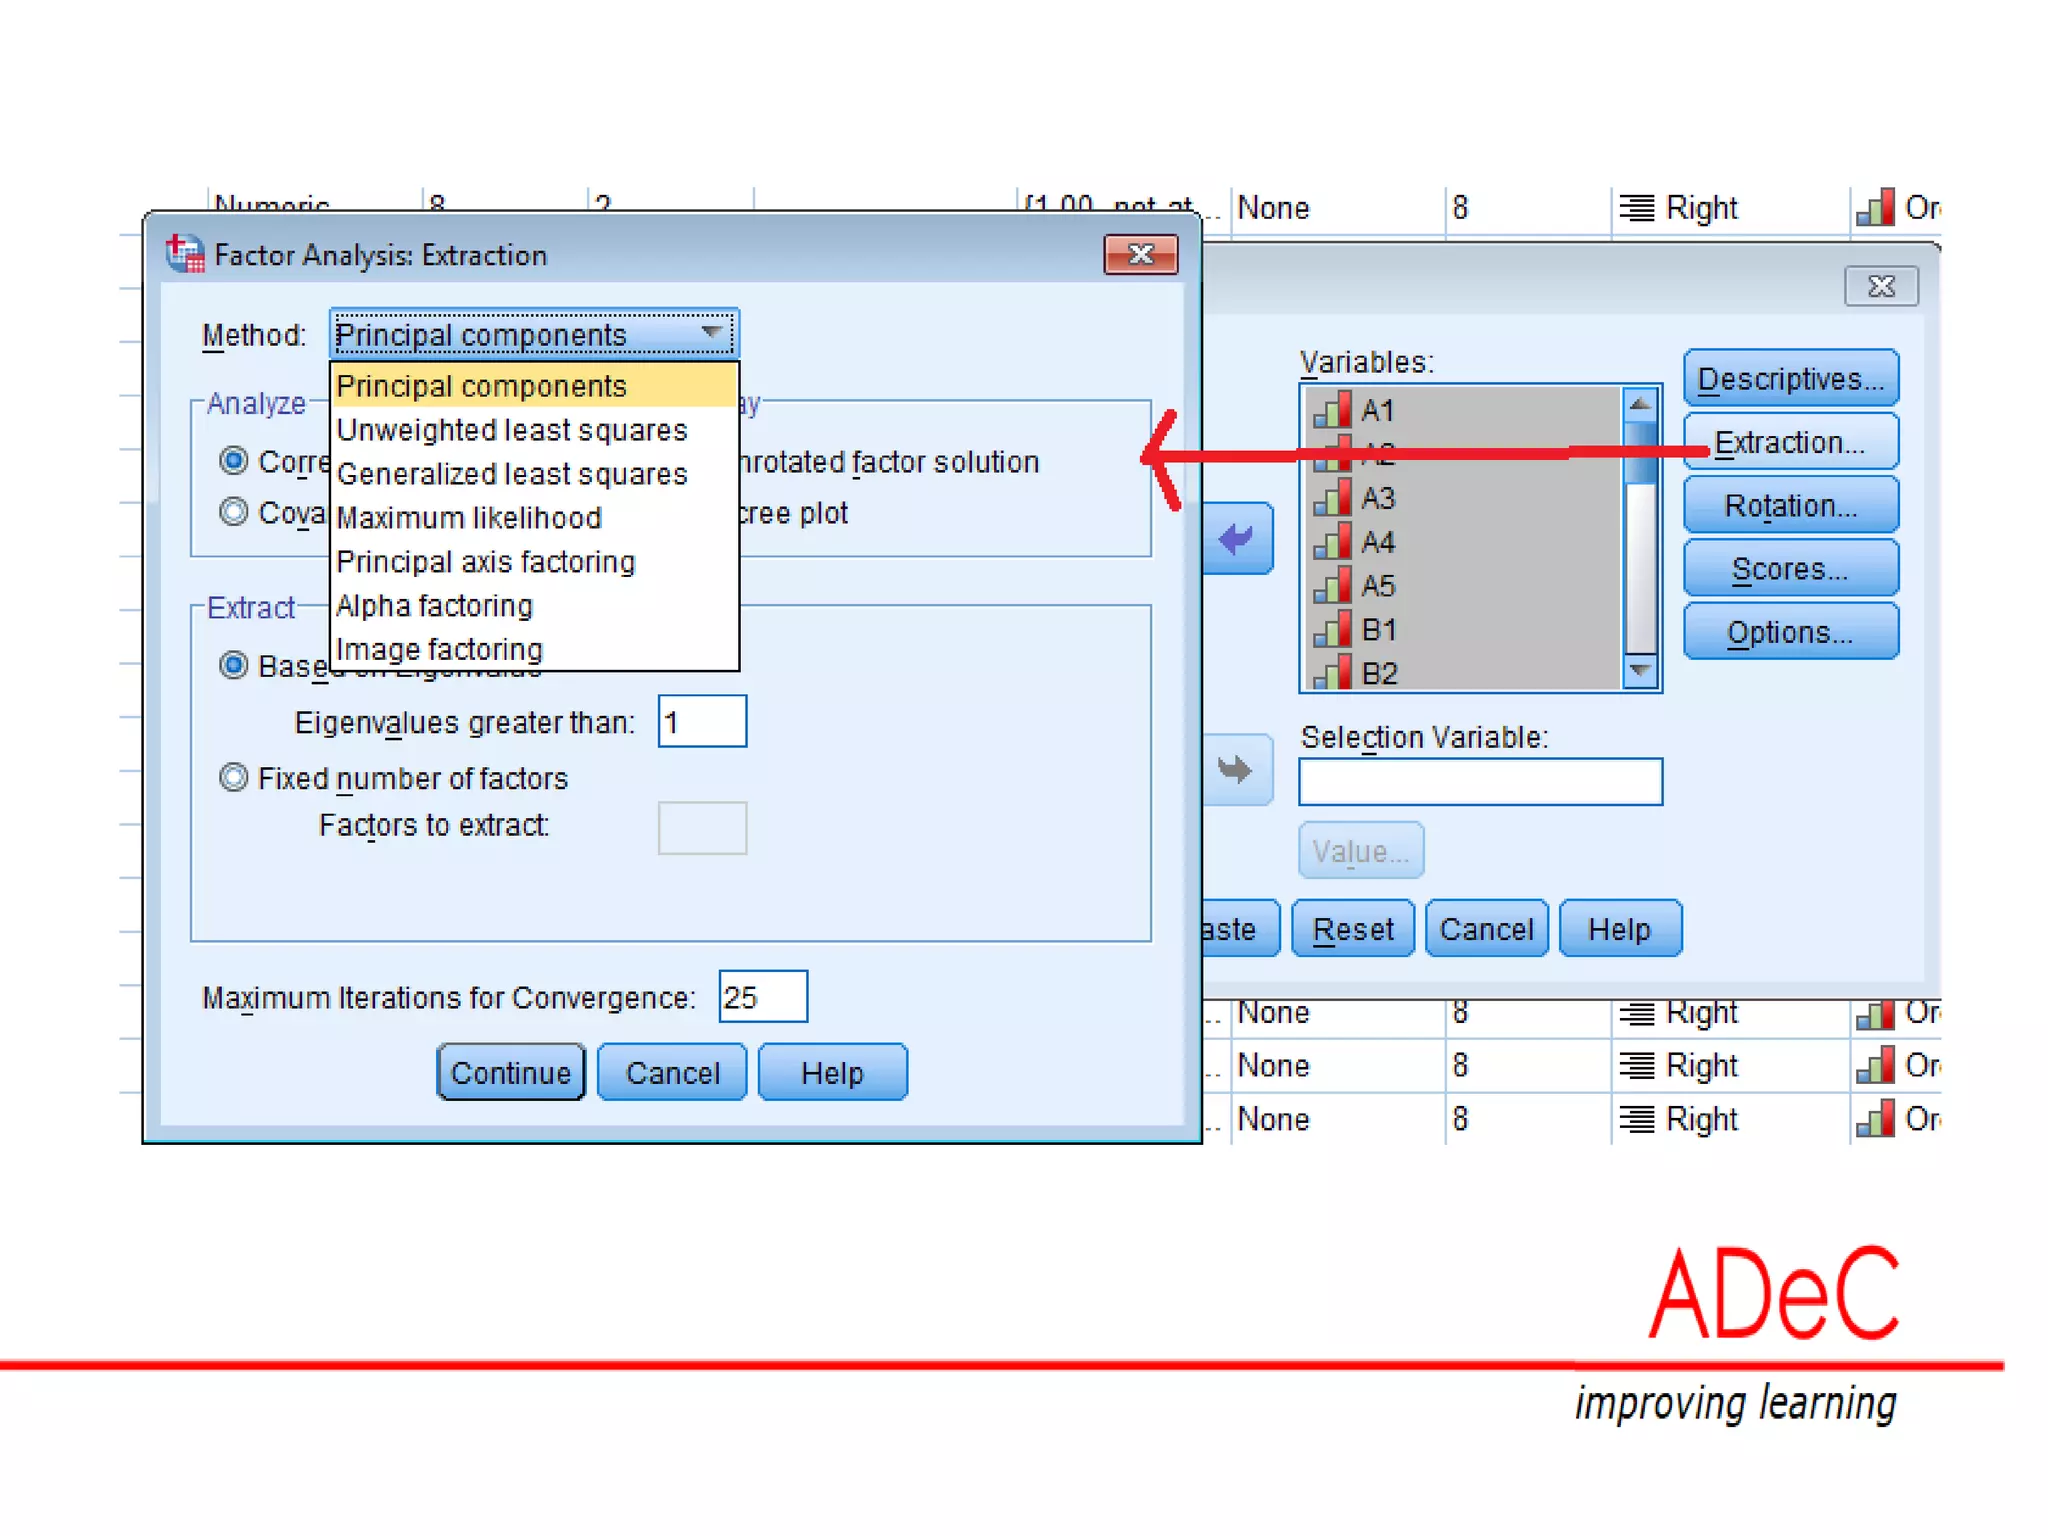
Task: Click the A4 variable bar chart icon
Action: pyautogui.click(x=1332, y=542)
